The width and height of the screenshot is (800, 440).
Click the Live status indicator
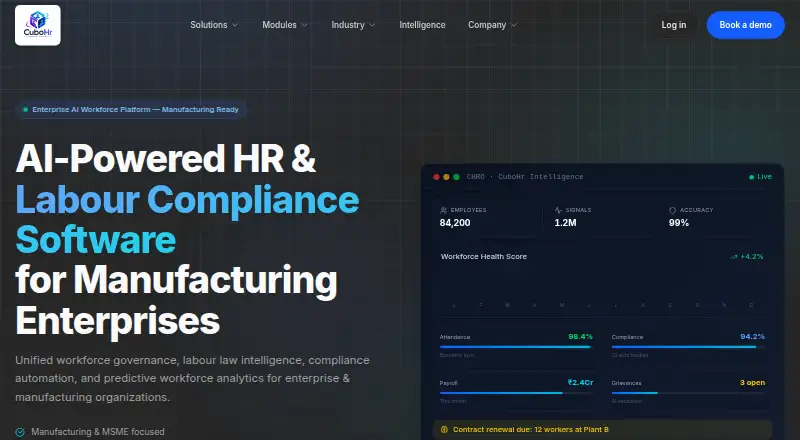pos(760,177)
